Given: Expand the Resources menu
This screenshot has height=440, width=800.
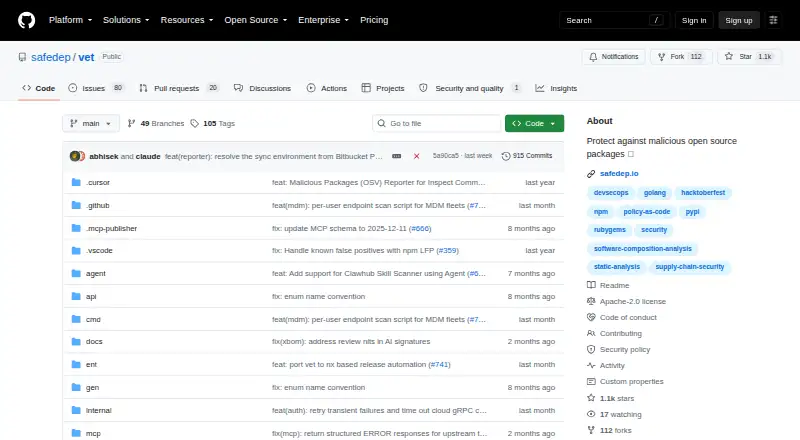Looking at the screenshot, I should click(187, 20).
